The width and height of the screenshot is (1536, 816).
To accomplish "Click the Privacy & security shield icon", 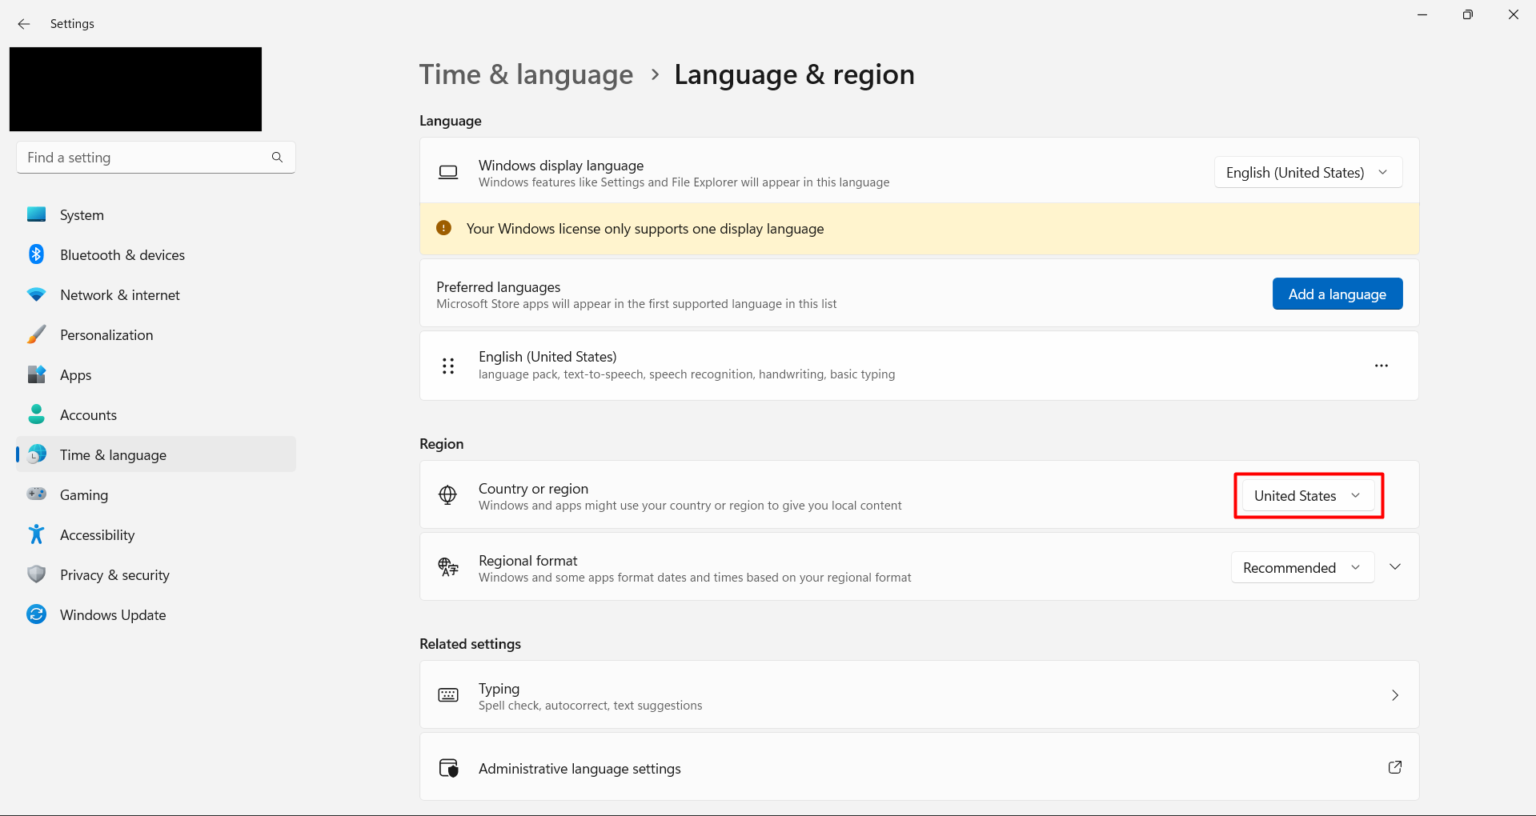I will click(37, 575).
